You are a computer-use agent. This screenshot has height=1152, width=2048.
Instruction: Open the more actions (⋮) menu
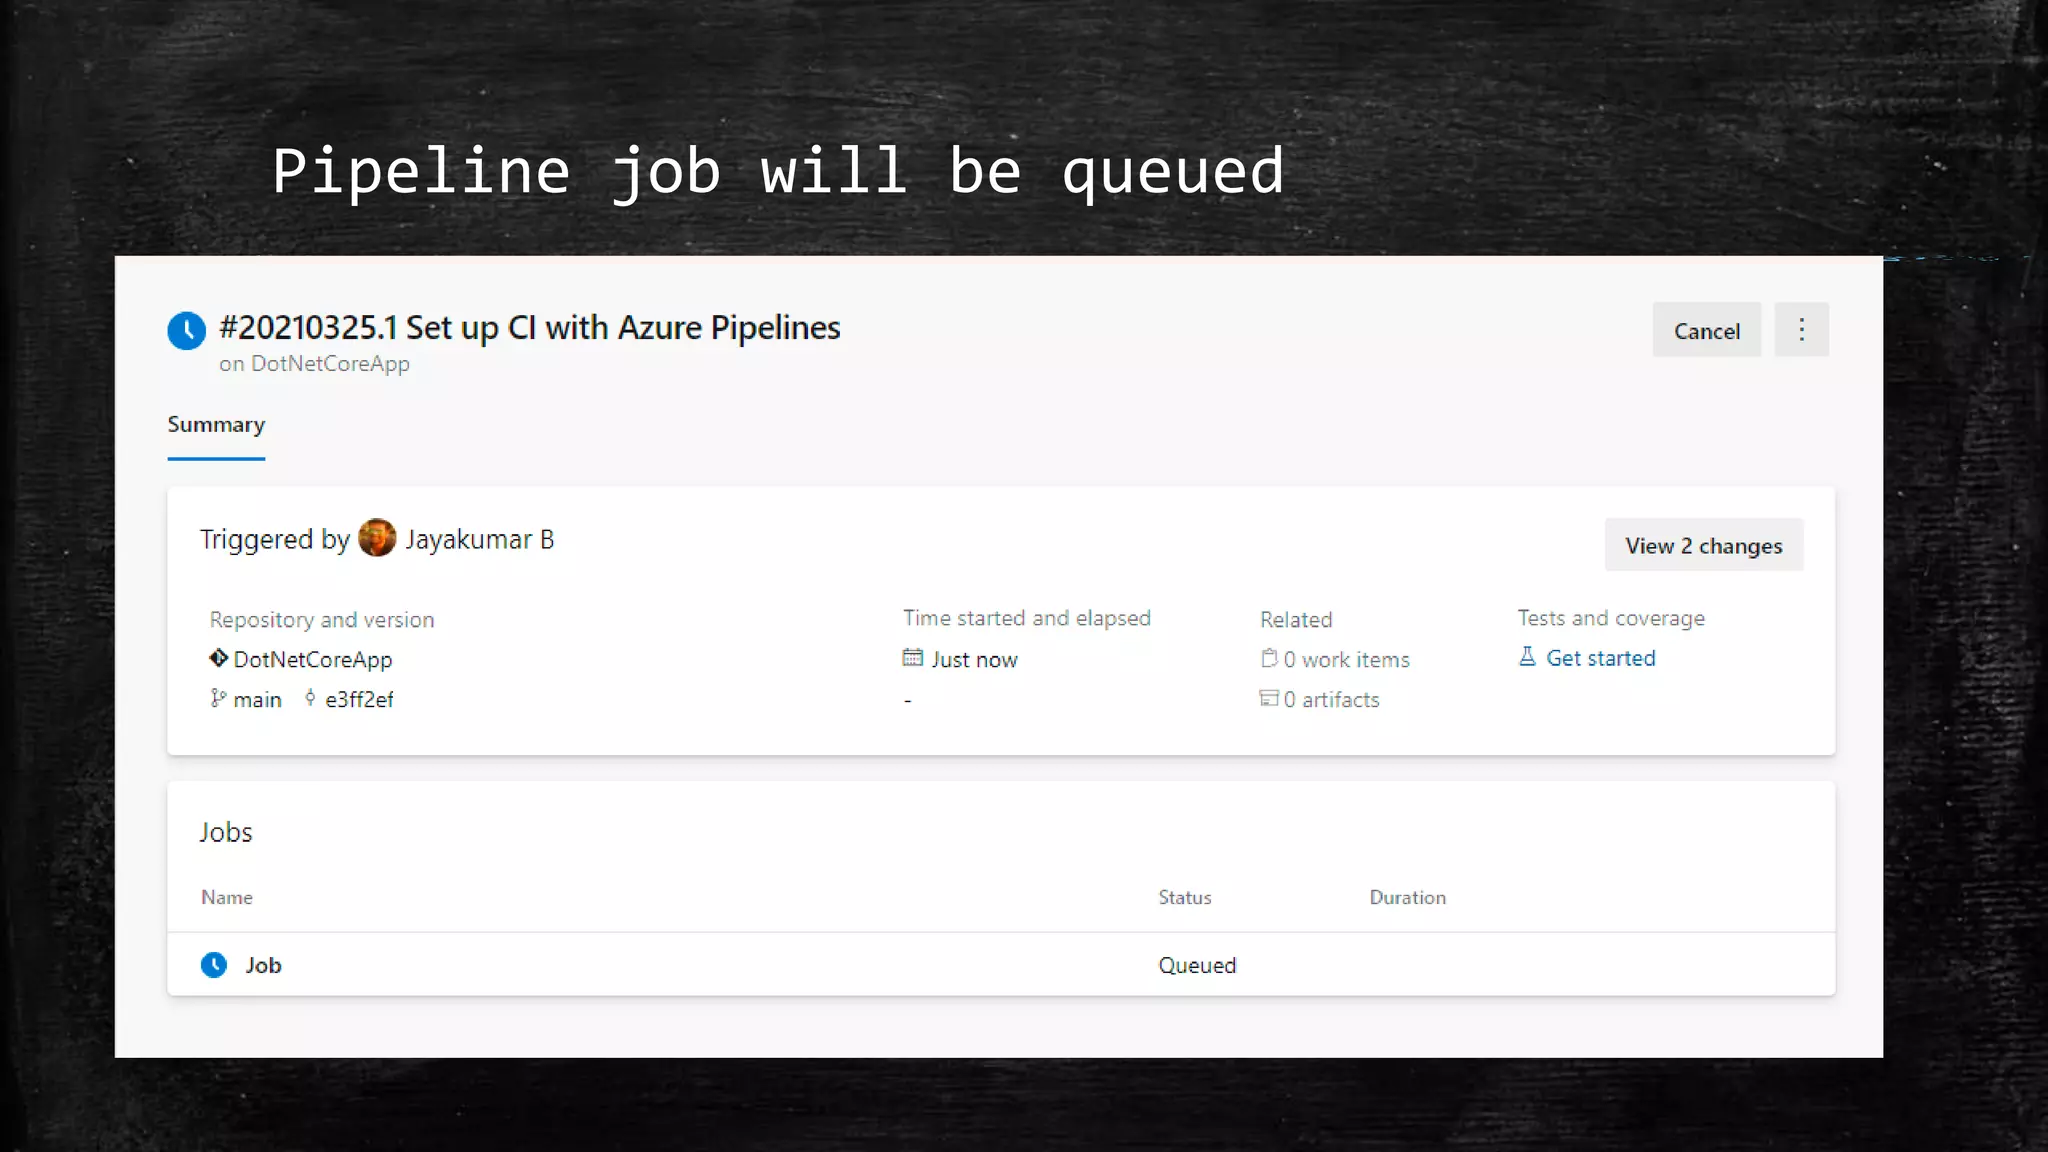coord(1801,330)
